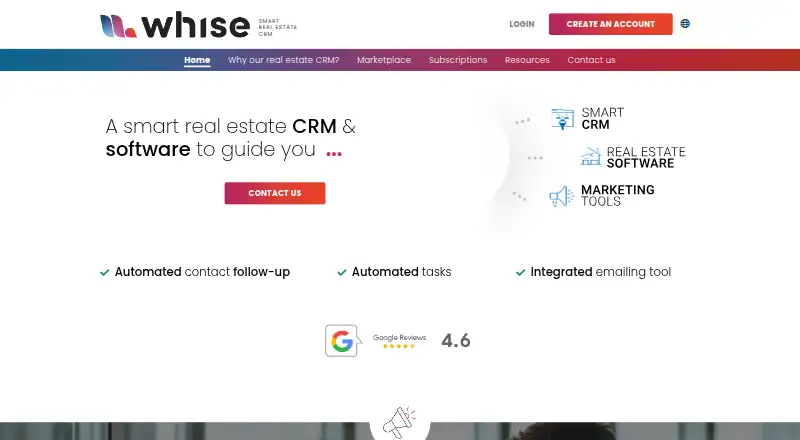Click the 4.6 rating score
The width and height of the screenshot is (800, 440).
(x=456, y=340)
